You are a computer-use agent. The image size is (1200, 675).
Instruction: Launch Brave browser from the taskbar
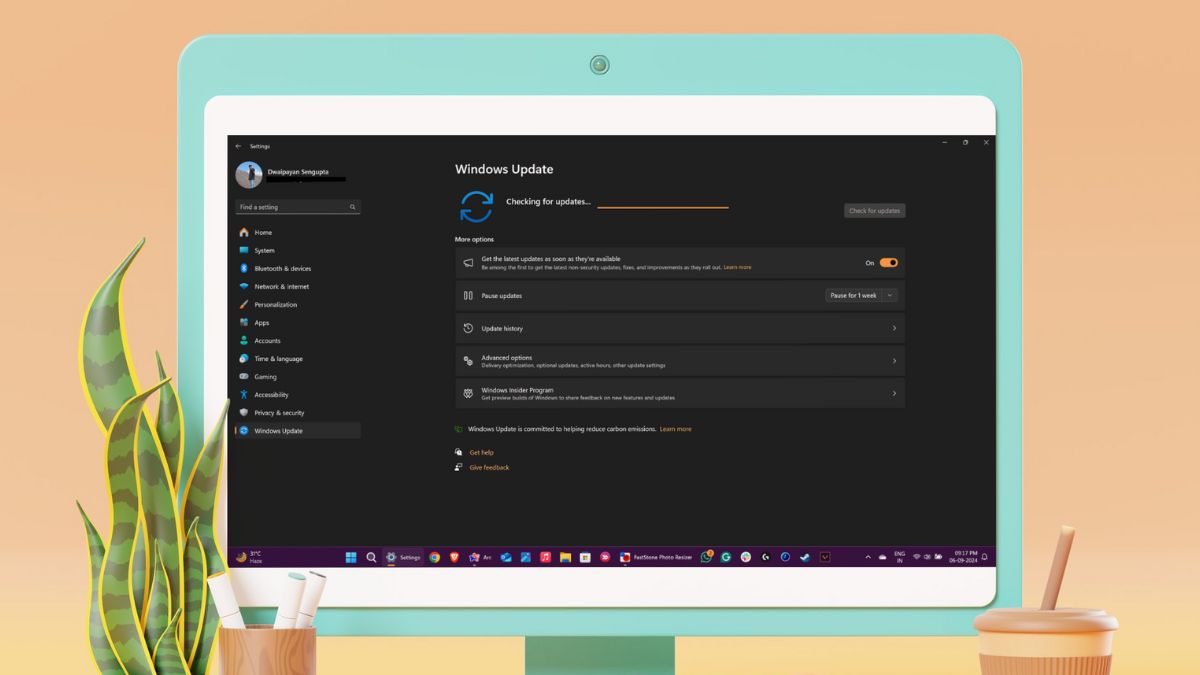click(454, 557)
